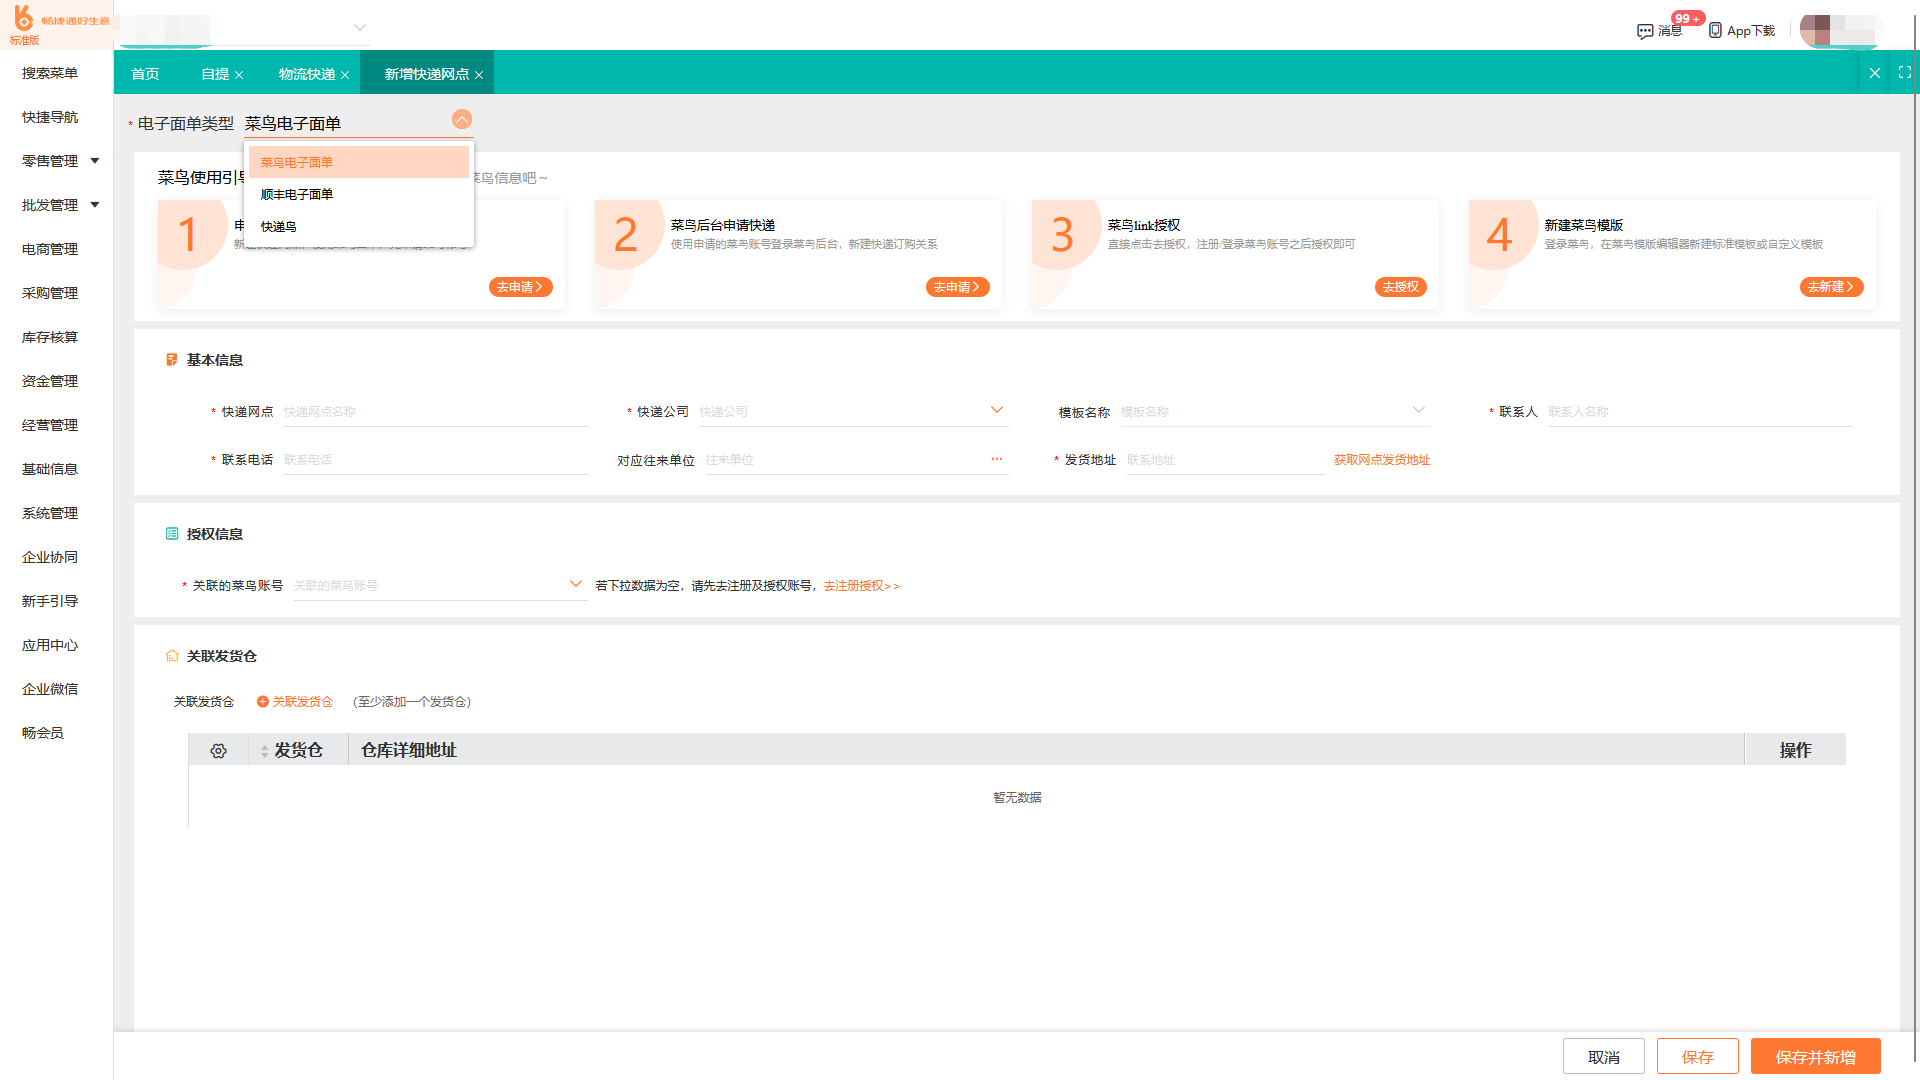Click the 去申请 button under step 1
Screen dimensions: 1920x1080
tap(518, 286)
